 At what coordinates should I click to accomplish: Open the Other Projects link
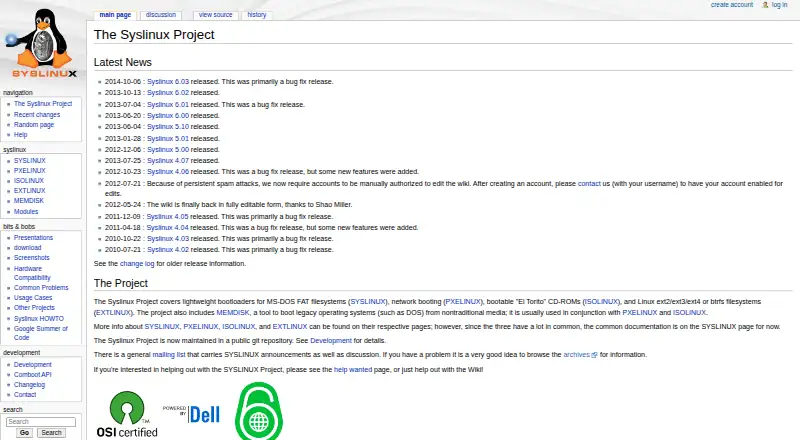coord(34,308)
